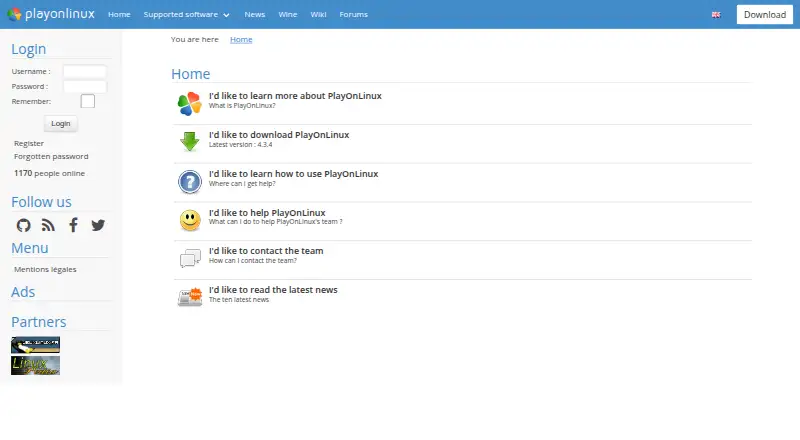
Task: Open the Forums menu item
Action: click(354, 14)
